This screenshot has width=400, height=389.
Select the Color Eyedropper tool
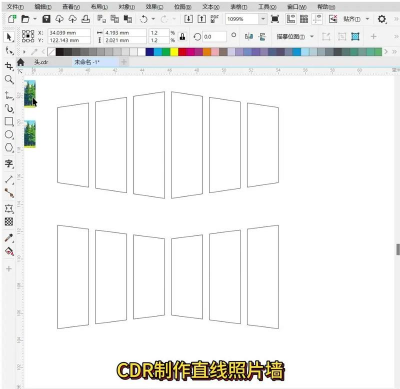click(x=9, y=238)
